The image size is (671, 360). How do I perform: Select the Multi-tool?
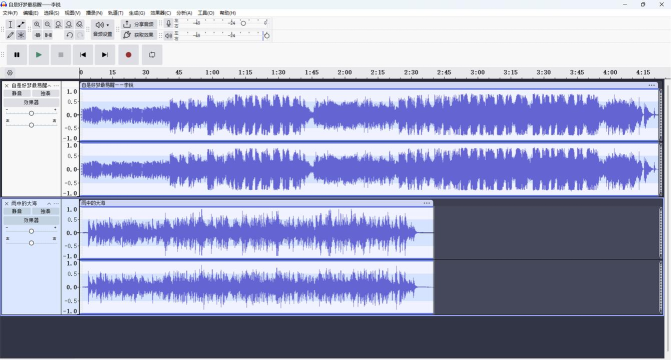click(x=21, y=35)
